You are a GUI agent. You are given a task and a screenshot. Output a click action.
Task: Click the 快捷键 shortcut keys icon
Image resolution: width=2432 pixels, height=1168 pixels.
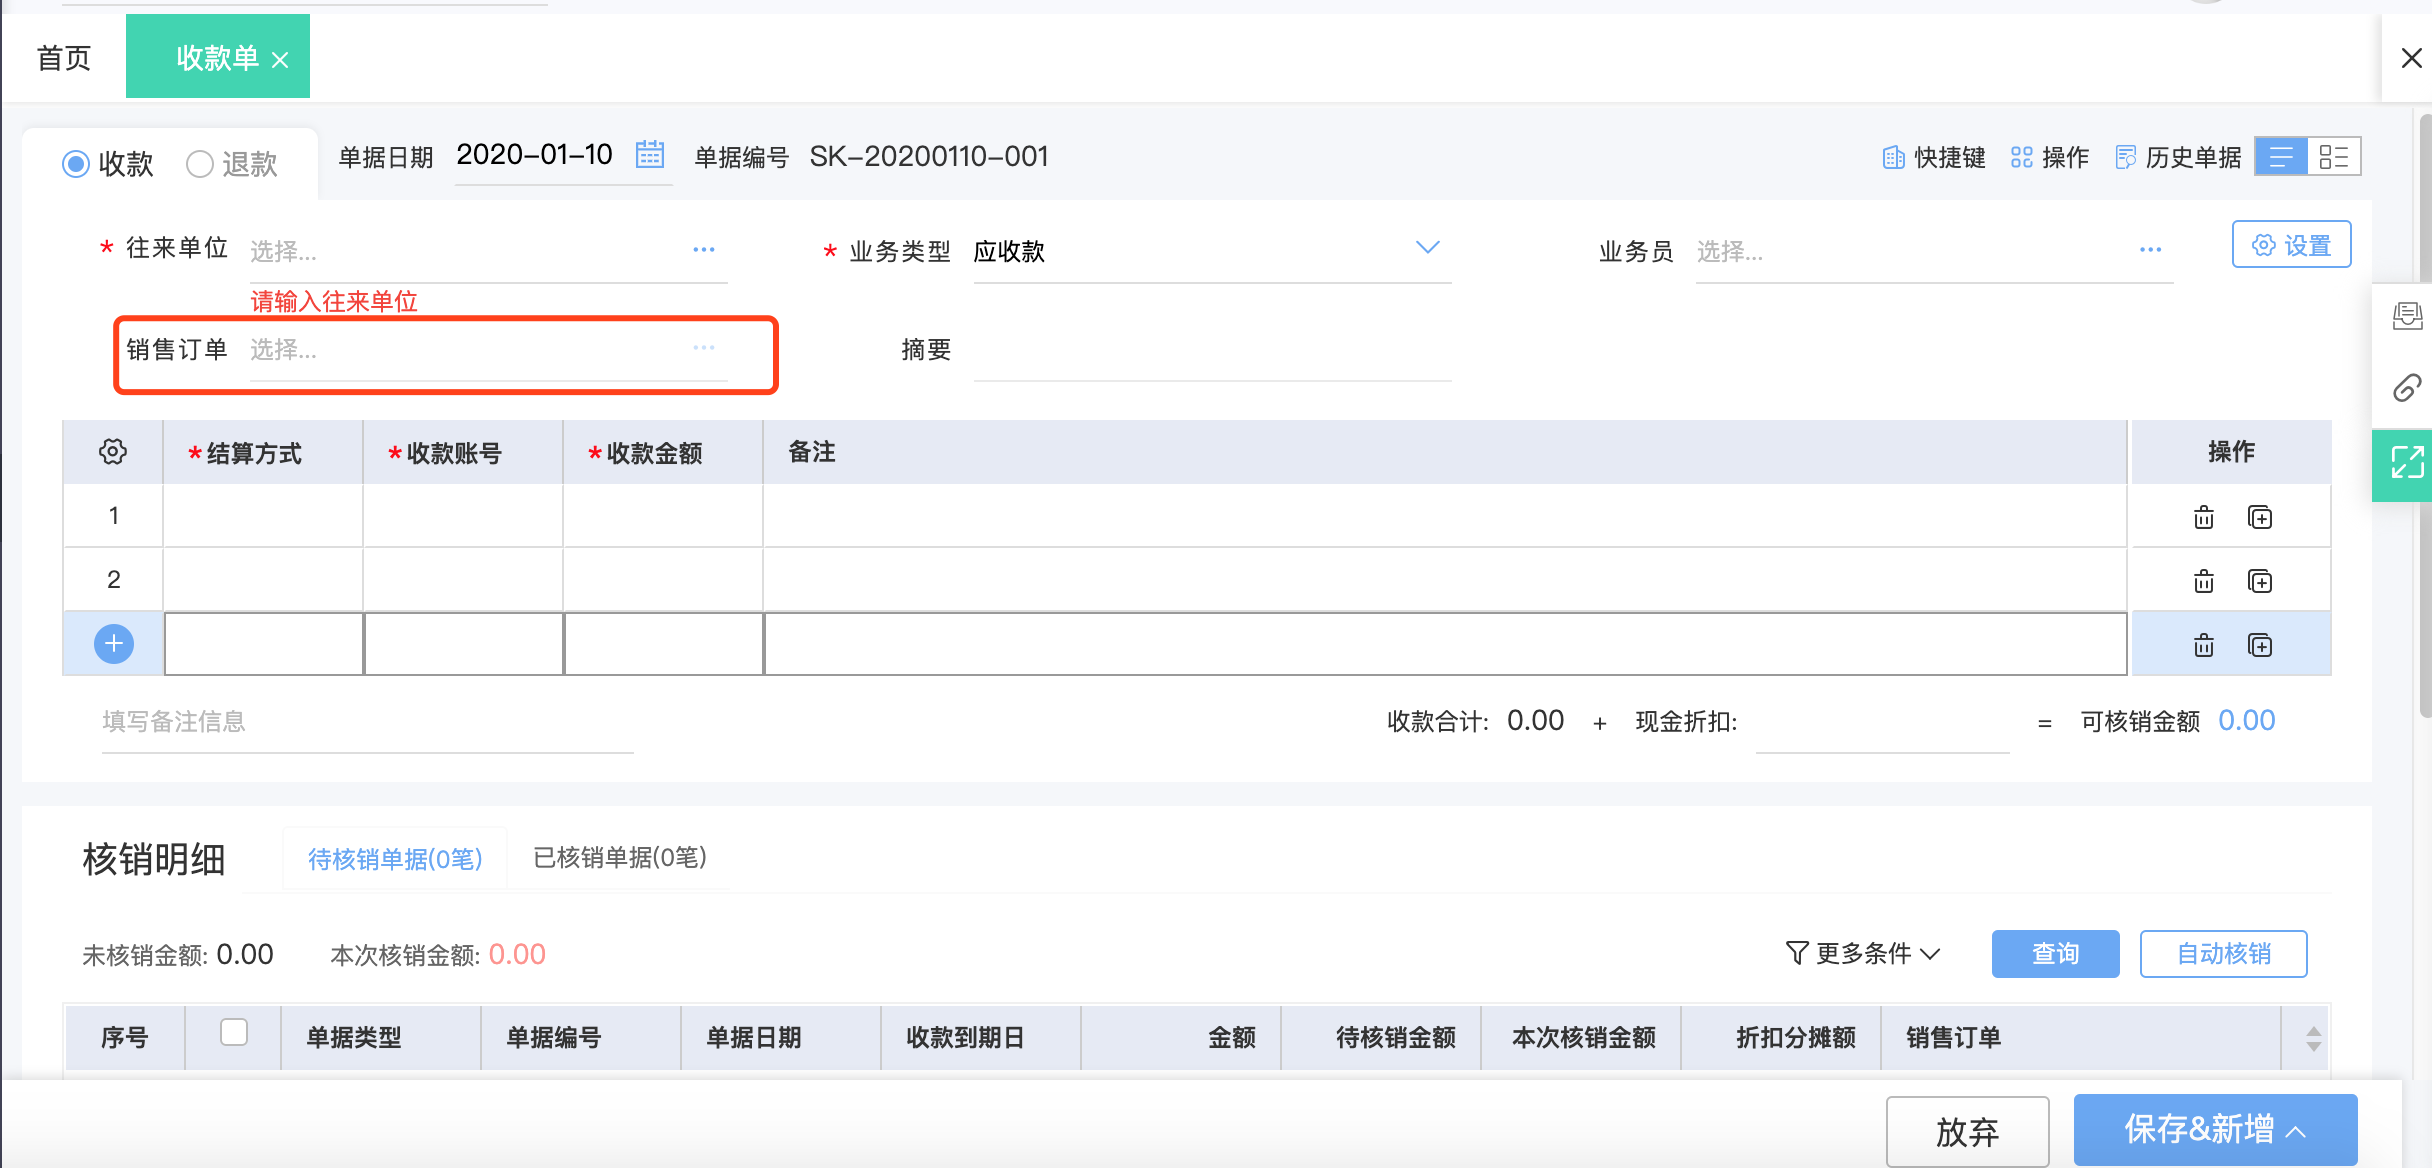pyautogui.click(x=1895, y=155)
